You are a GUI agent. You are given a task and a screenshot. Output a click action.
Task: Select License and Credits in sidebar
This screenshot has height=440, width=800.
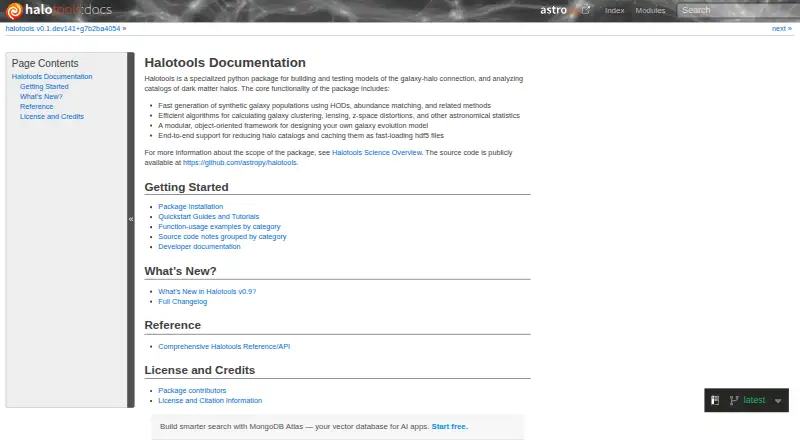(x=52, y=116)
